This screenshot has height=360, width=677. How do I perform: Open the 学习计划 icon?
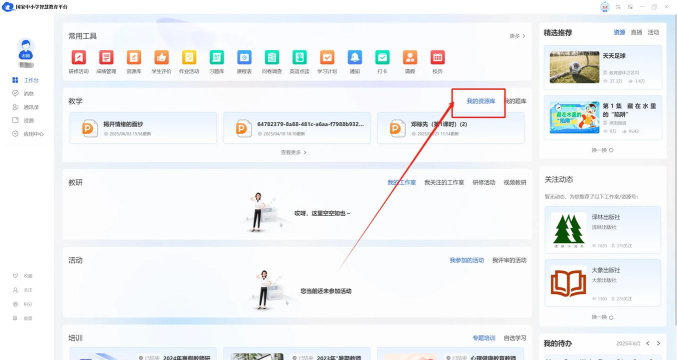coord(327,57)
